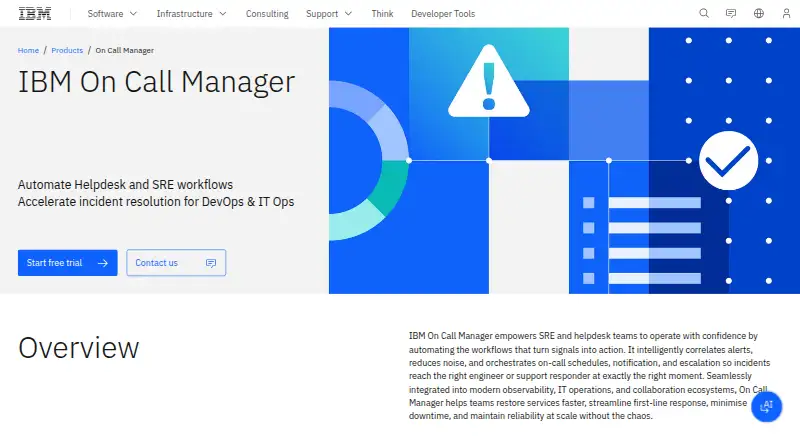Expand the Infrastructure menu

191,14
